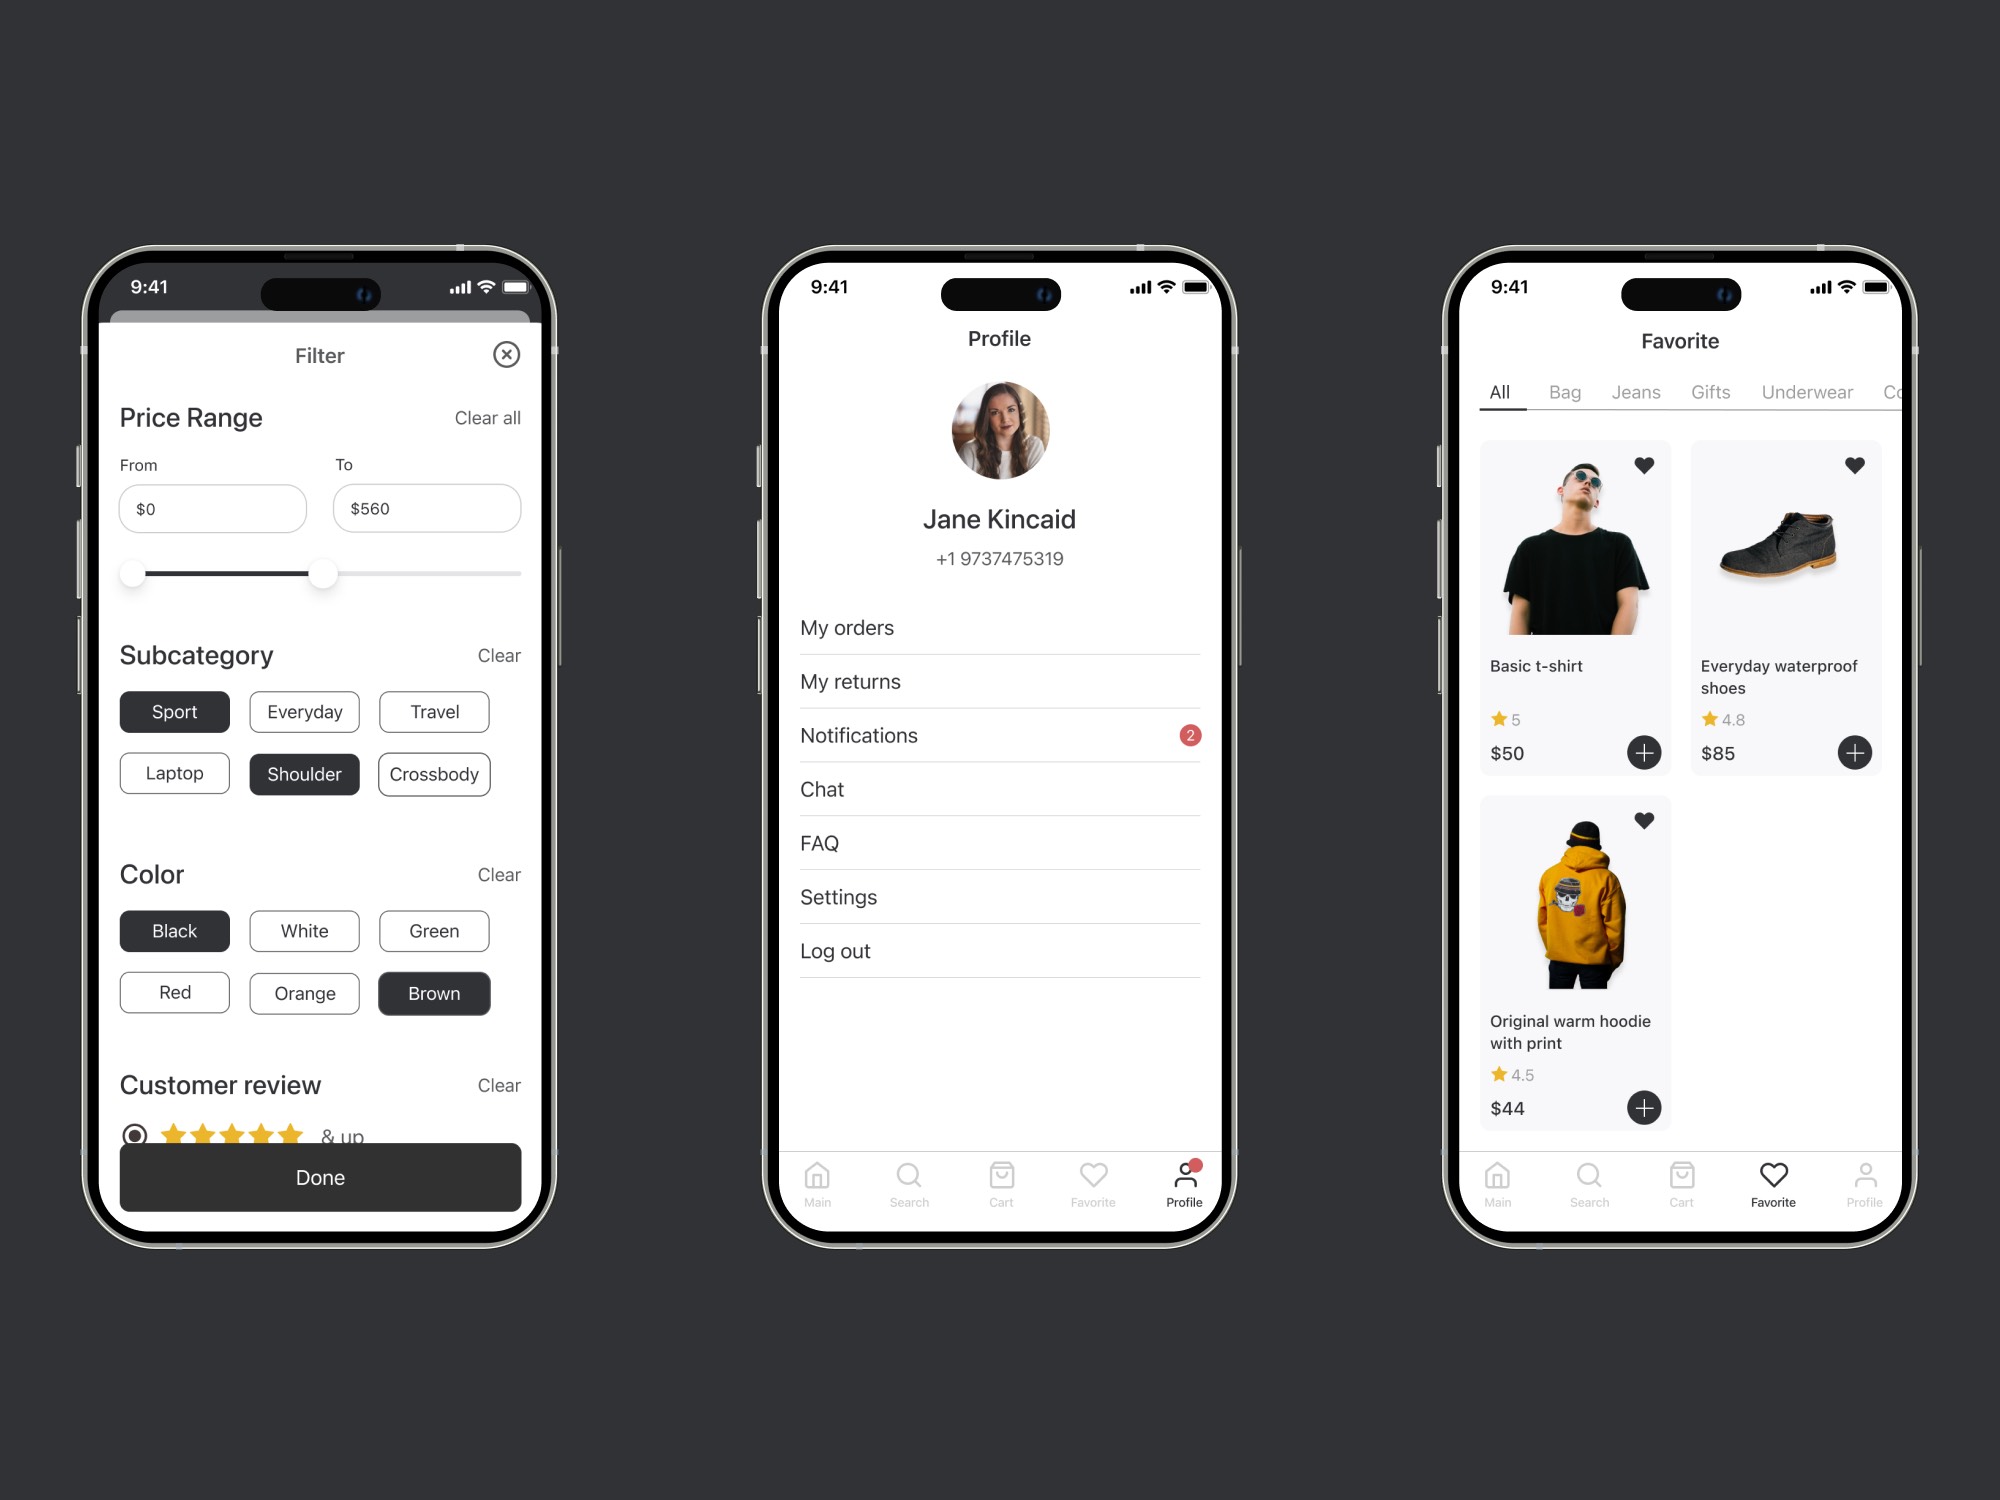The image size is (2000, 1500).
Task: Tap the add-to-cart plus icon for Basic t-shirt
Action: 1644,752
